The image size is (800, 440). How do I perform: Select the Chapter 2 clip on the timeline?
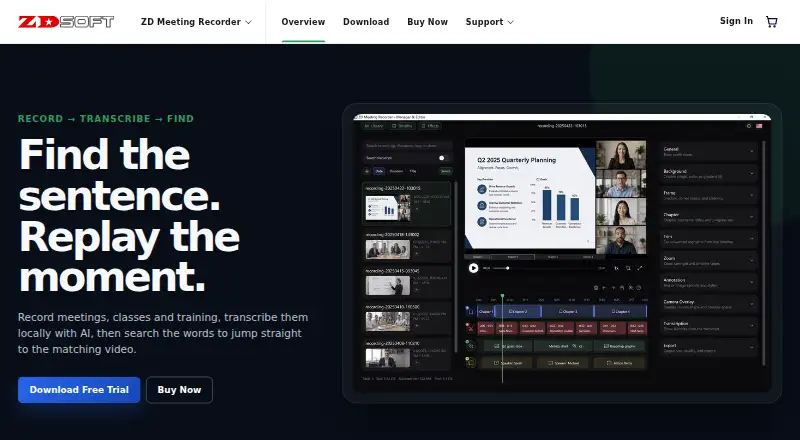point(518,311)
